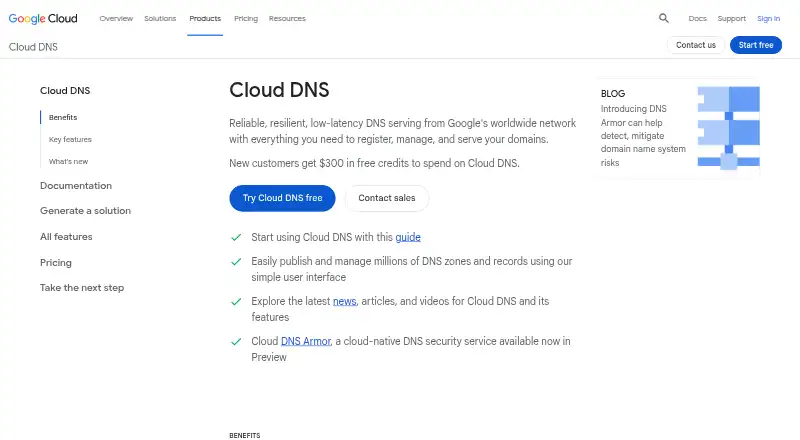Jump to What's new section
The width and height of the screenshot is (800, 440).
(x=68, y=161)
